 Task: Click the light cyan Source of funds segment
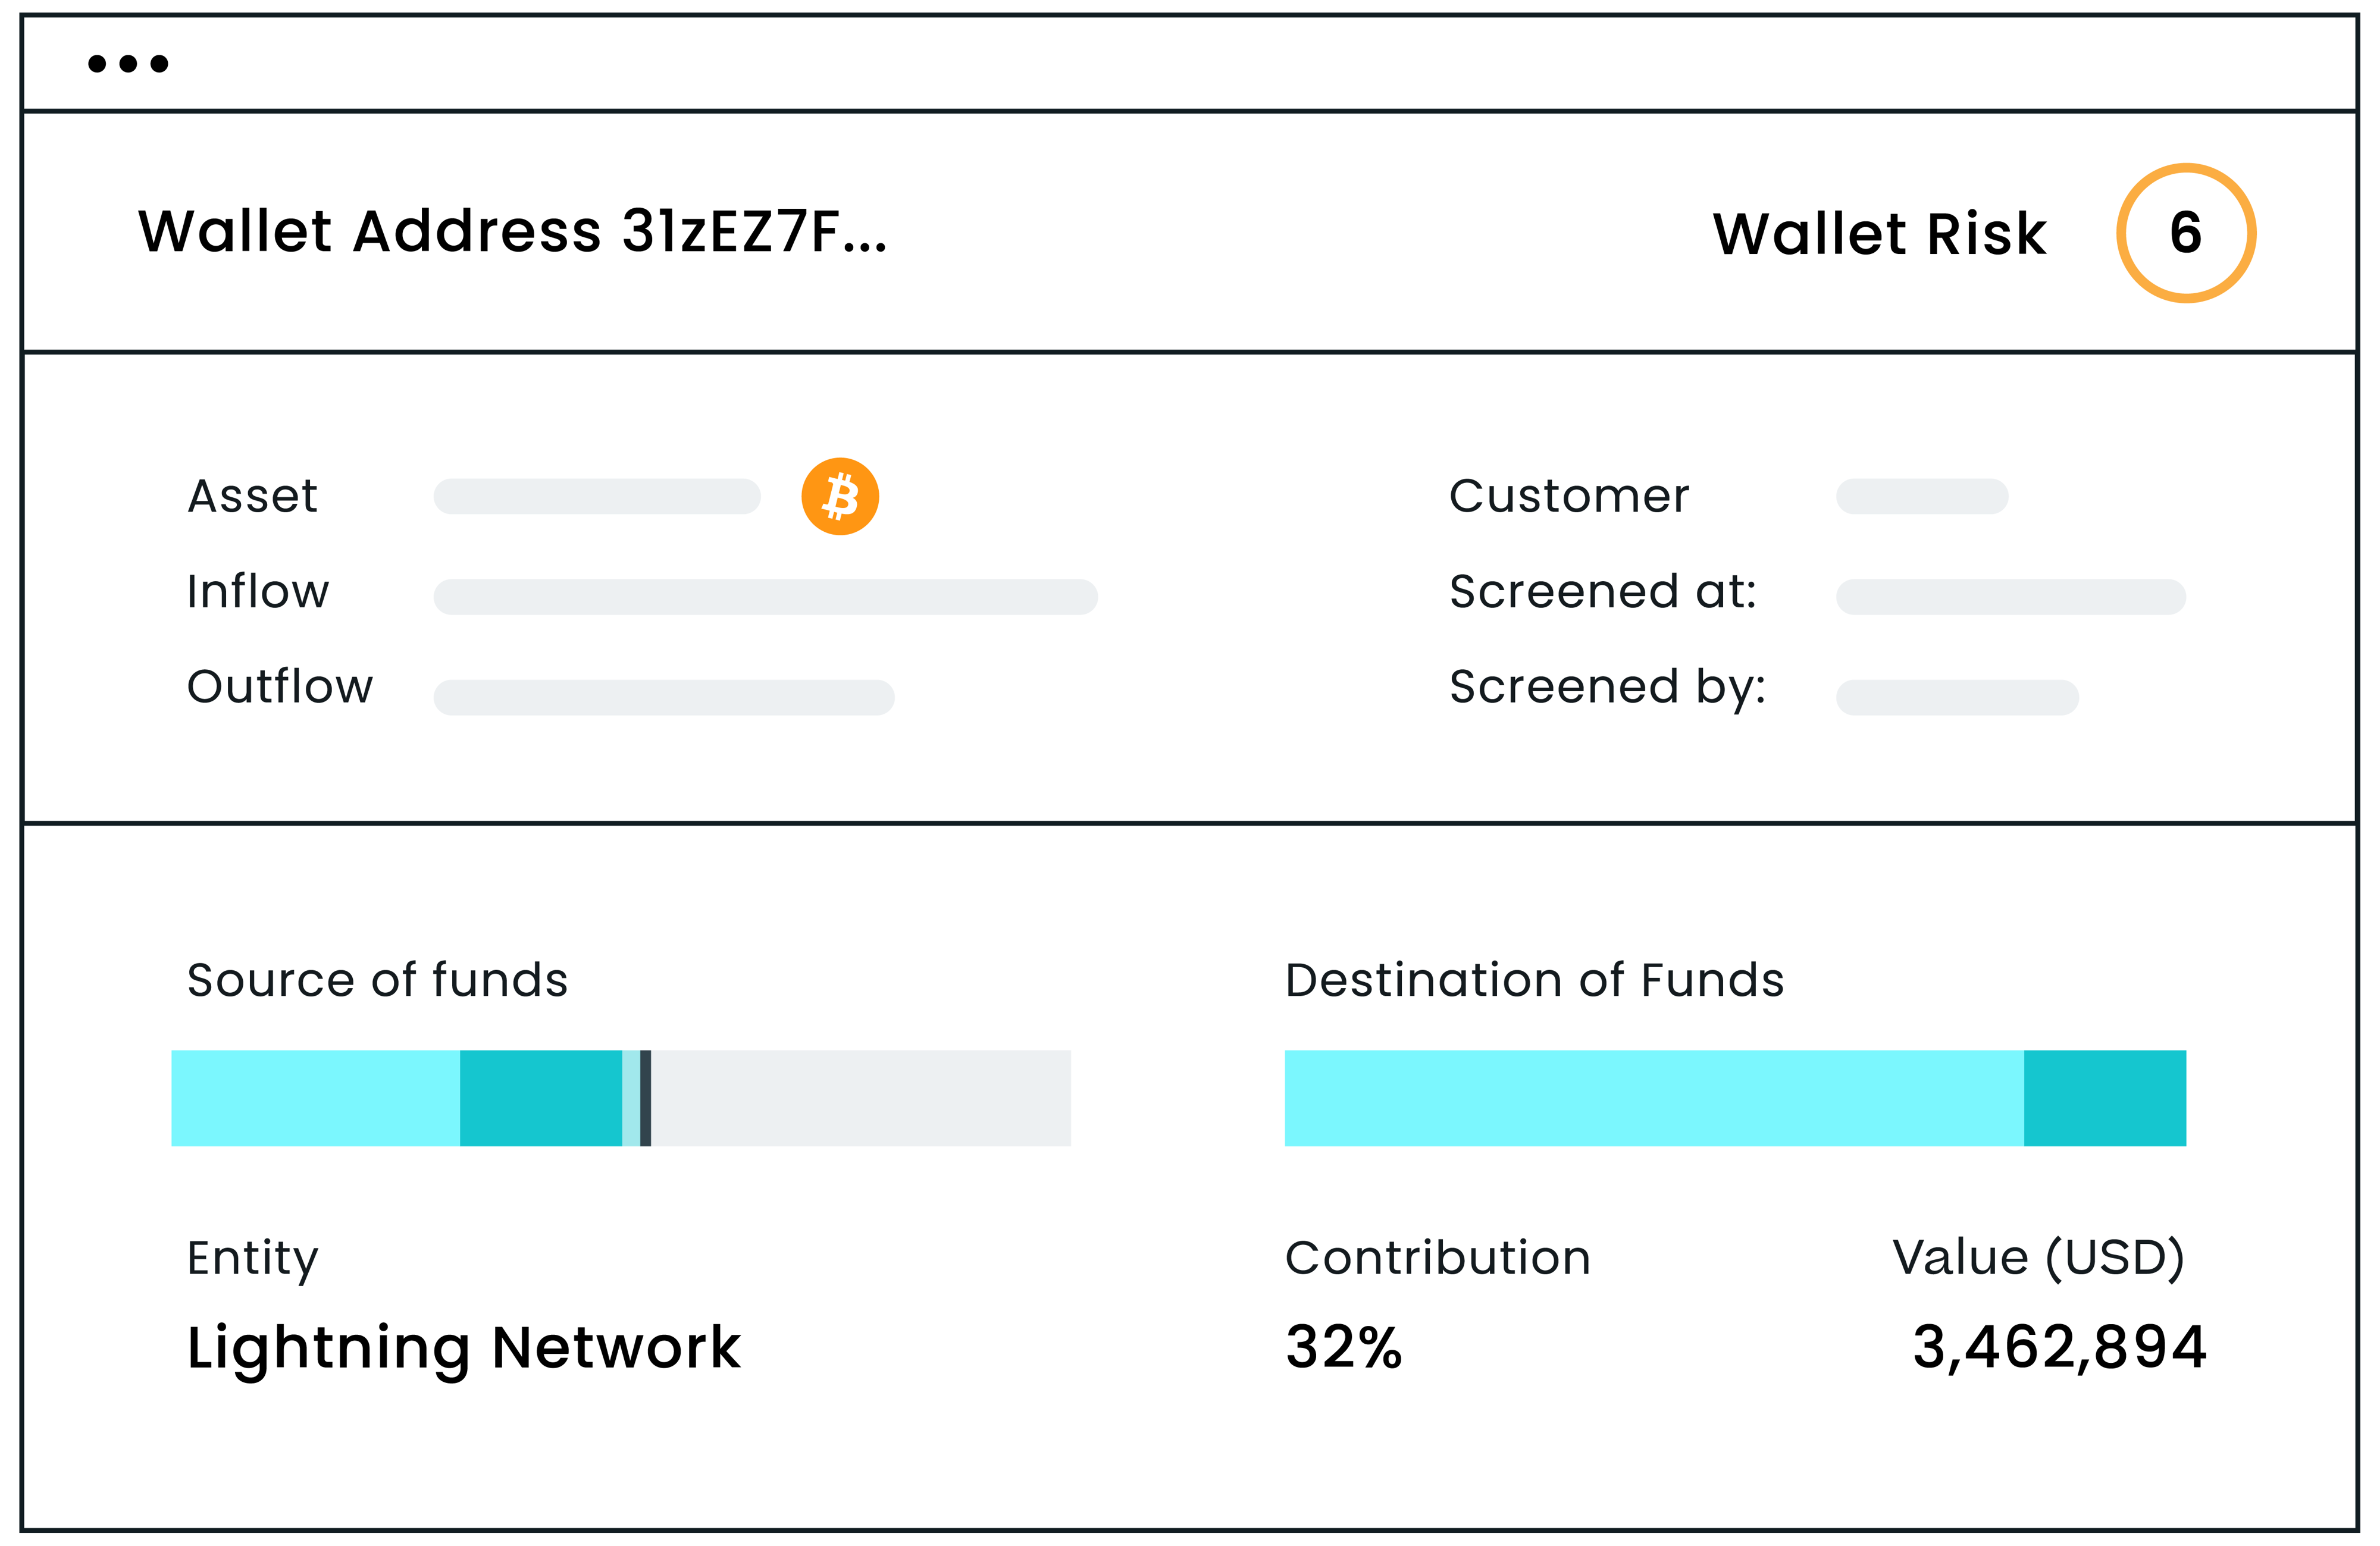[x=315, y=1098]
